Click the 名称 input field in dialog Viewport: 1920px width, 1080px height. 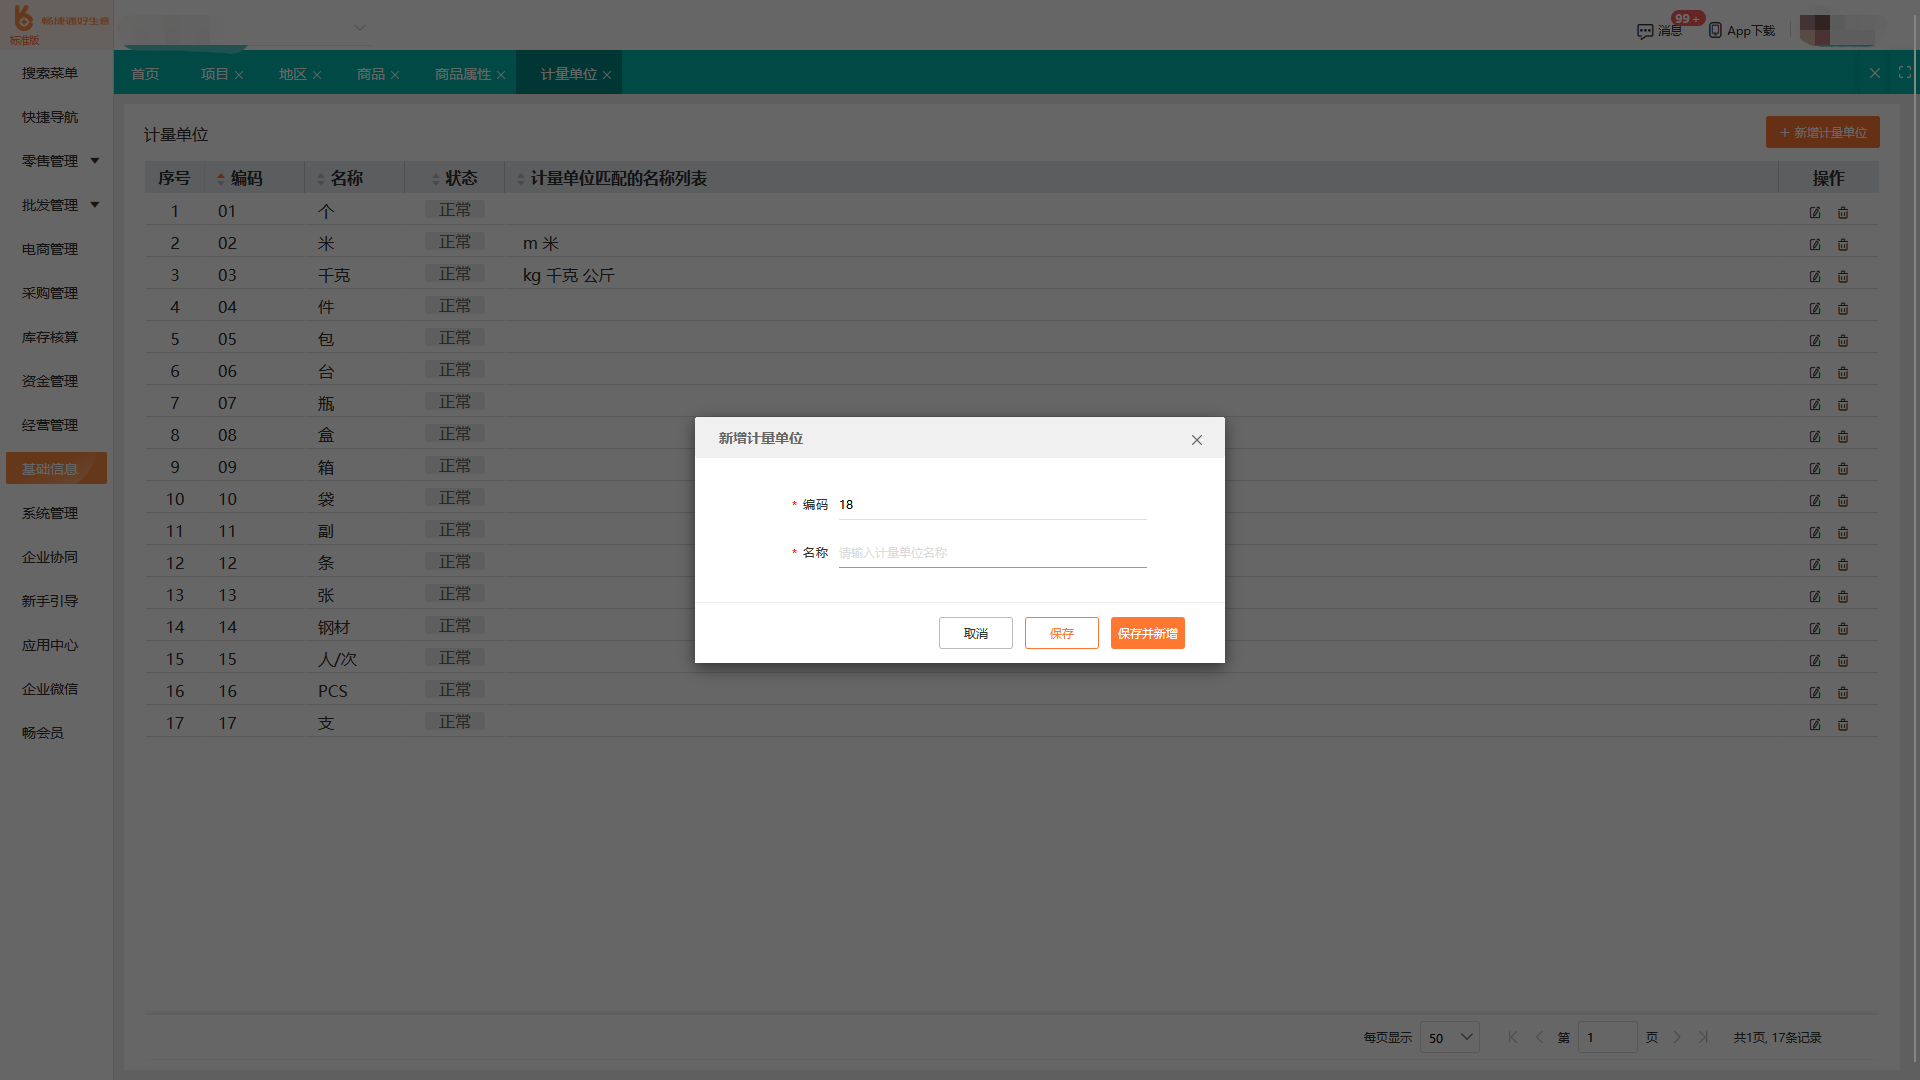(x=990, y=553)
